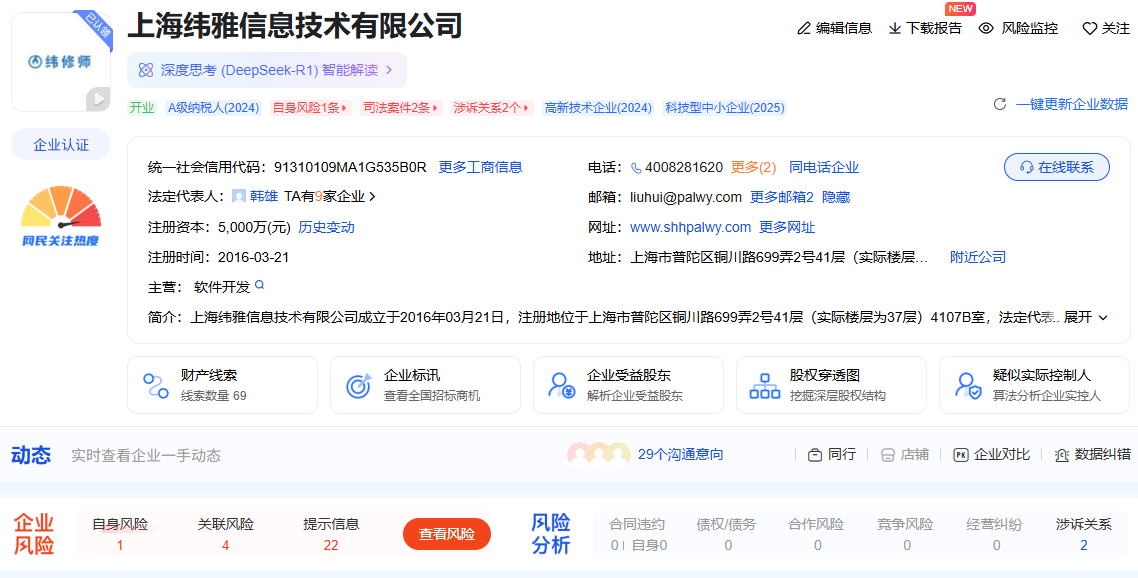Viewport: 1138px width, 578px height.
Task: Select the 股权穿透图 card icon
Action: [x=765, y=384]
